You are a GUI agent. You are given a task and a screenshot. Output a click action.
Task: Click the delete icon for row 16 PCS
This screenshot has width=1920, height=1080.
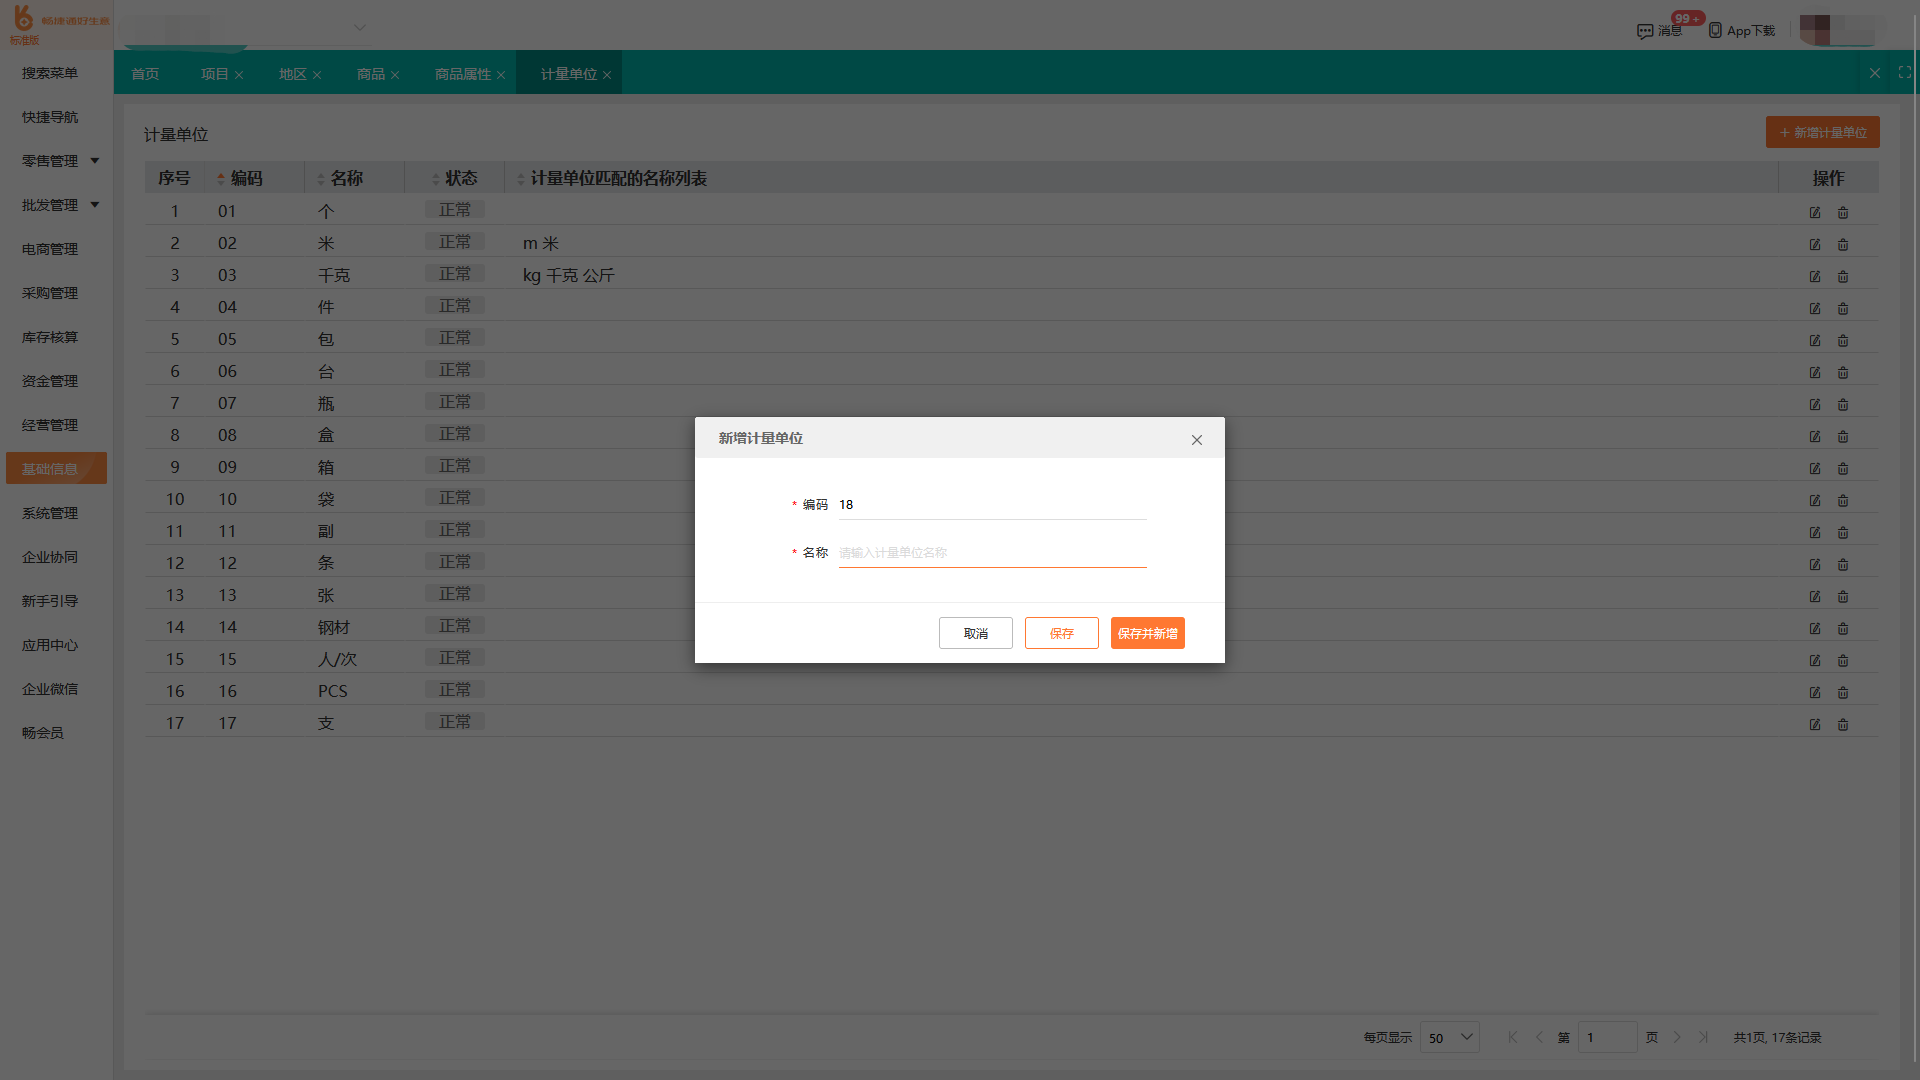coord(1842,691)
